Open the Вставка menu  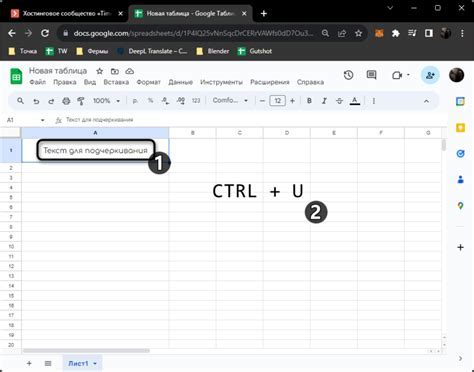pyautogui.click(x=116, y=82)
